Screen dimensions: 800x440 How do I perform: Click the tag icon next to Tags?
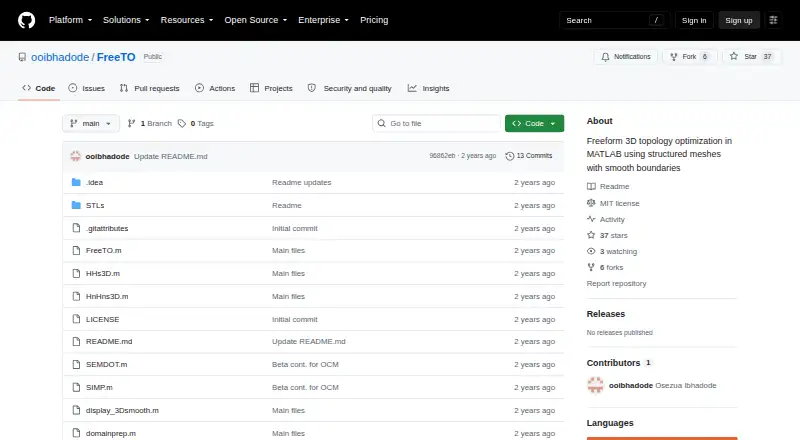[x=182, y=124]
